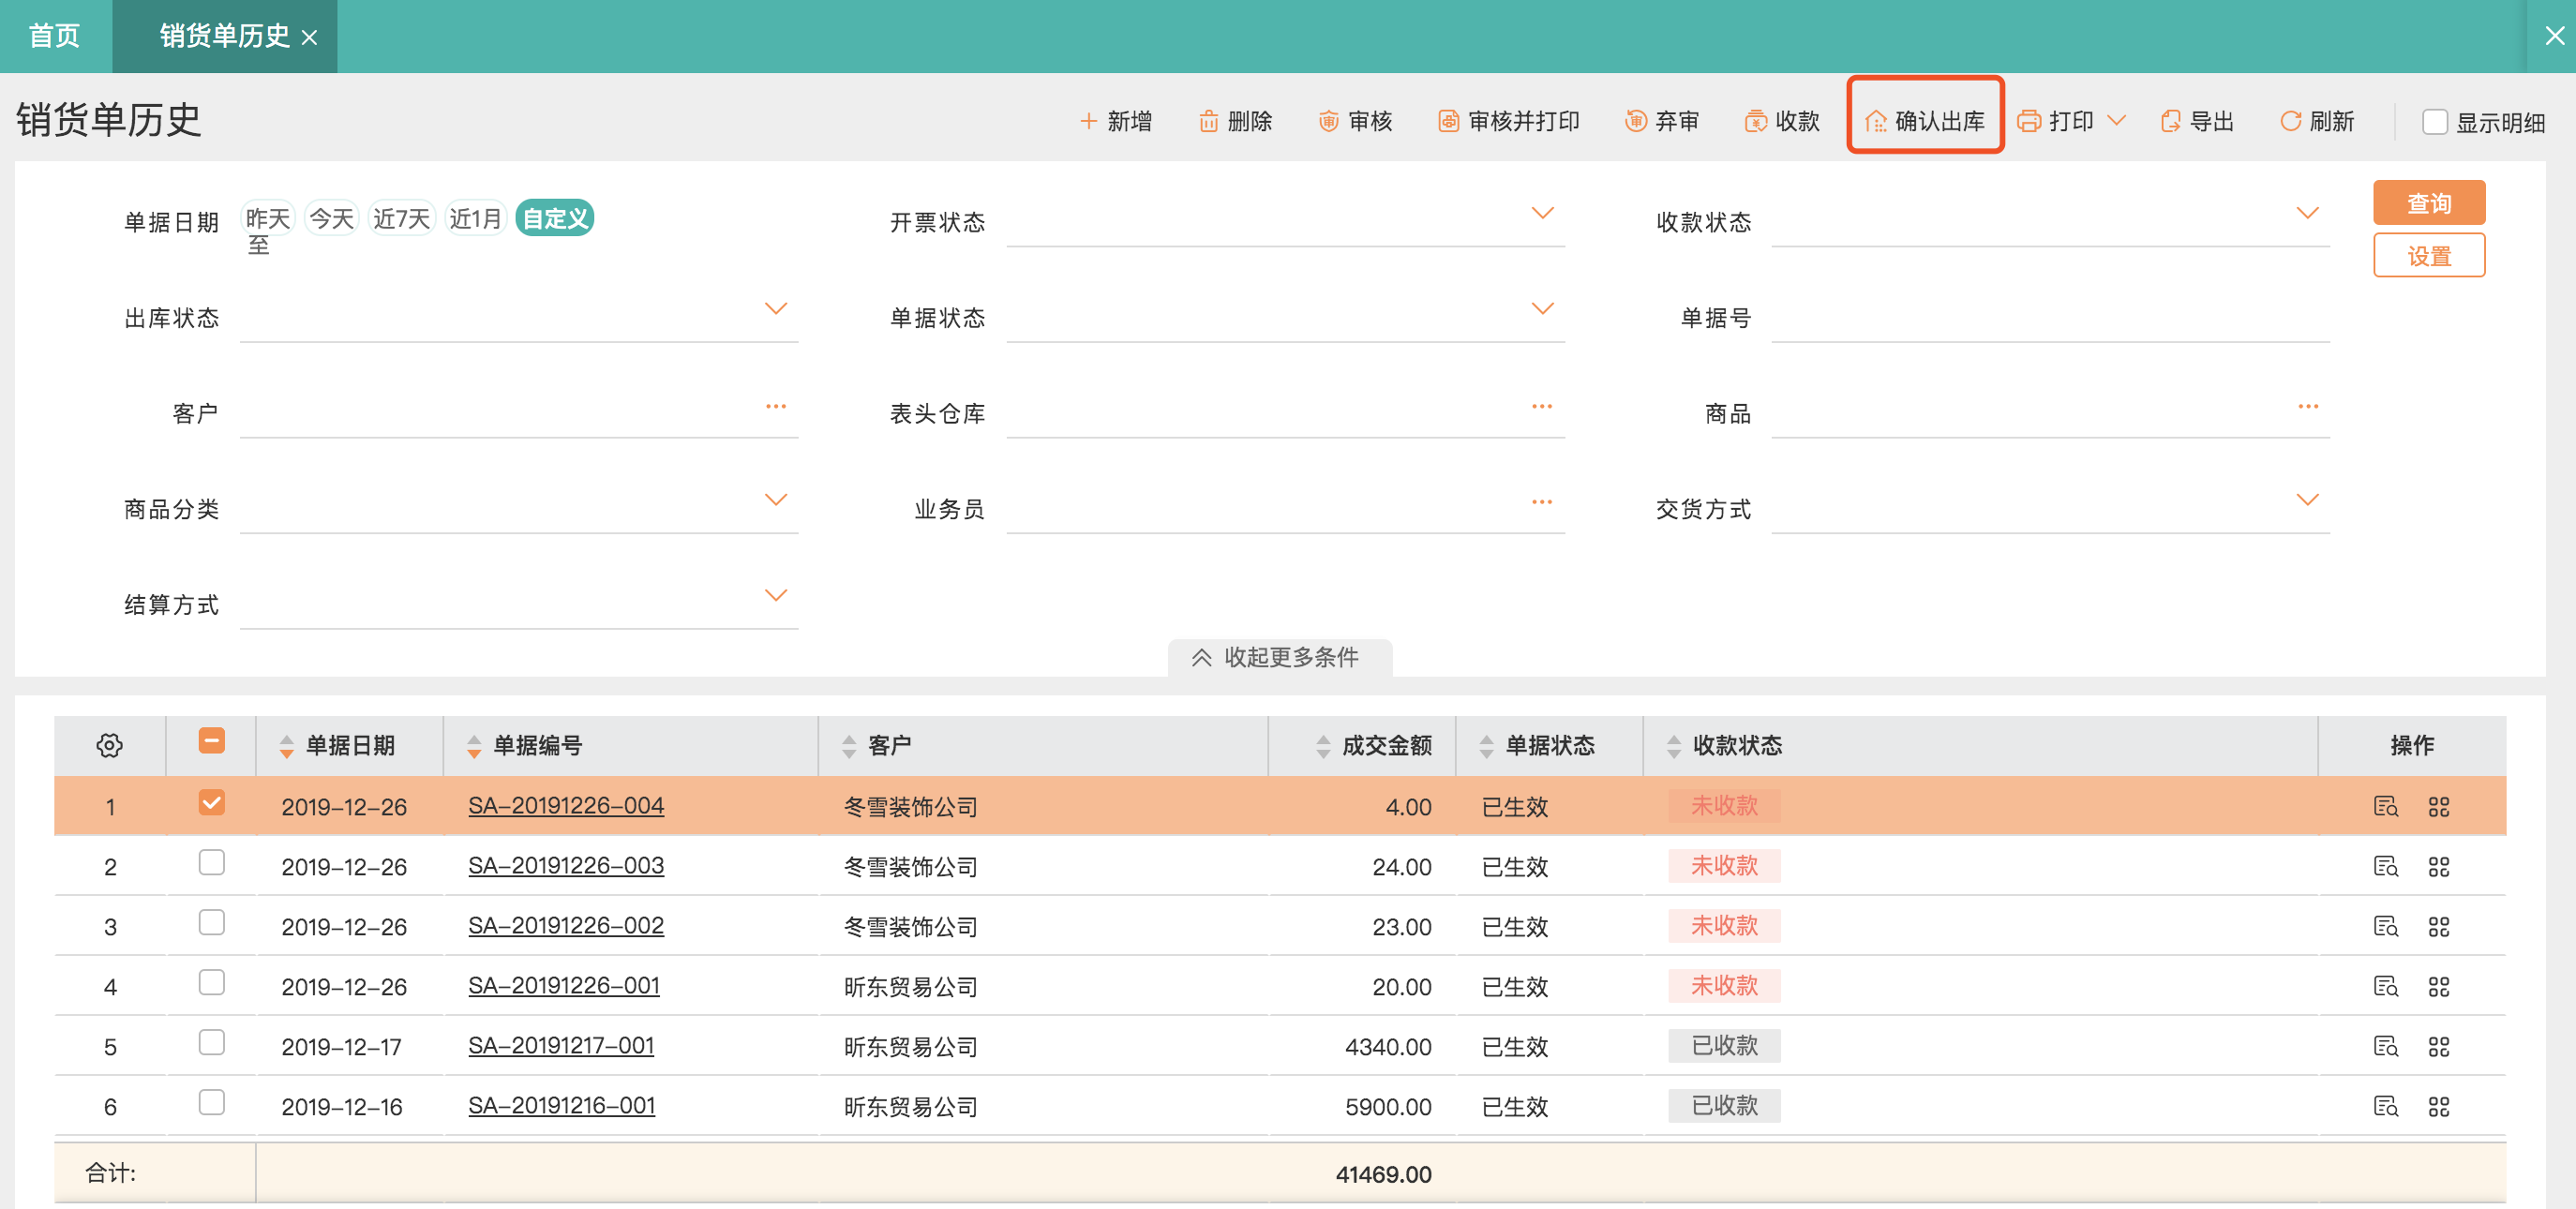
Task: Expand the 结算方式 dropdown
Action: (x=773, y=600)
